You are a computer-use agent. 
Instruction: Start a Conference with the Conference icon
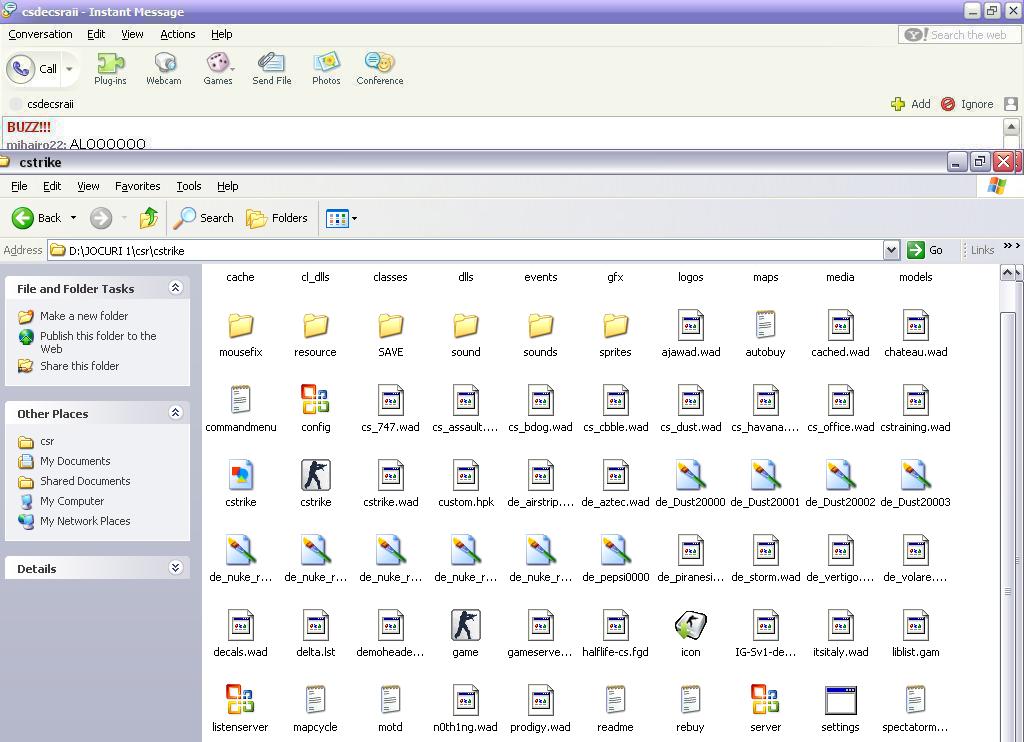pos(380,66)
